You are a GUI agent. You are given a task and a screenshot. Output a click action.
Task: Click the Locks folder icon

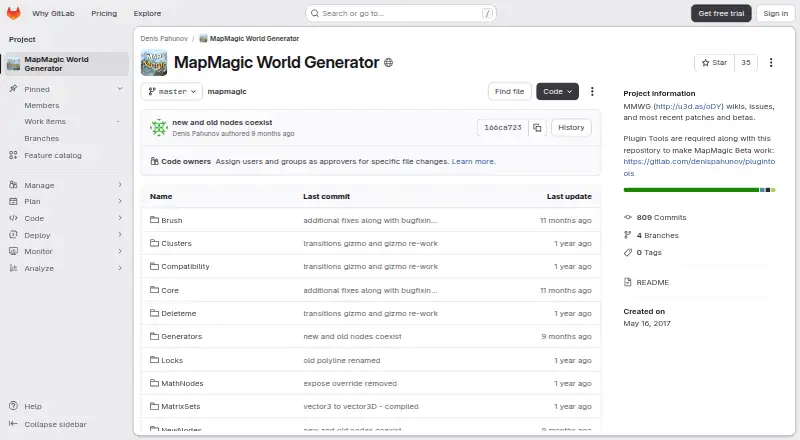154,360
